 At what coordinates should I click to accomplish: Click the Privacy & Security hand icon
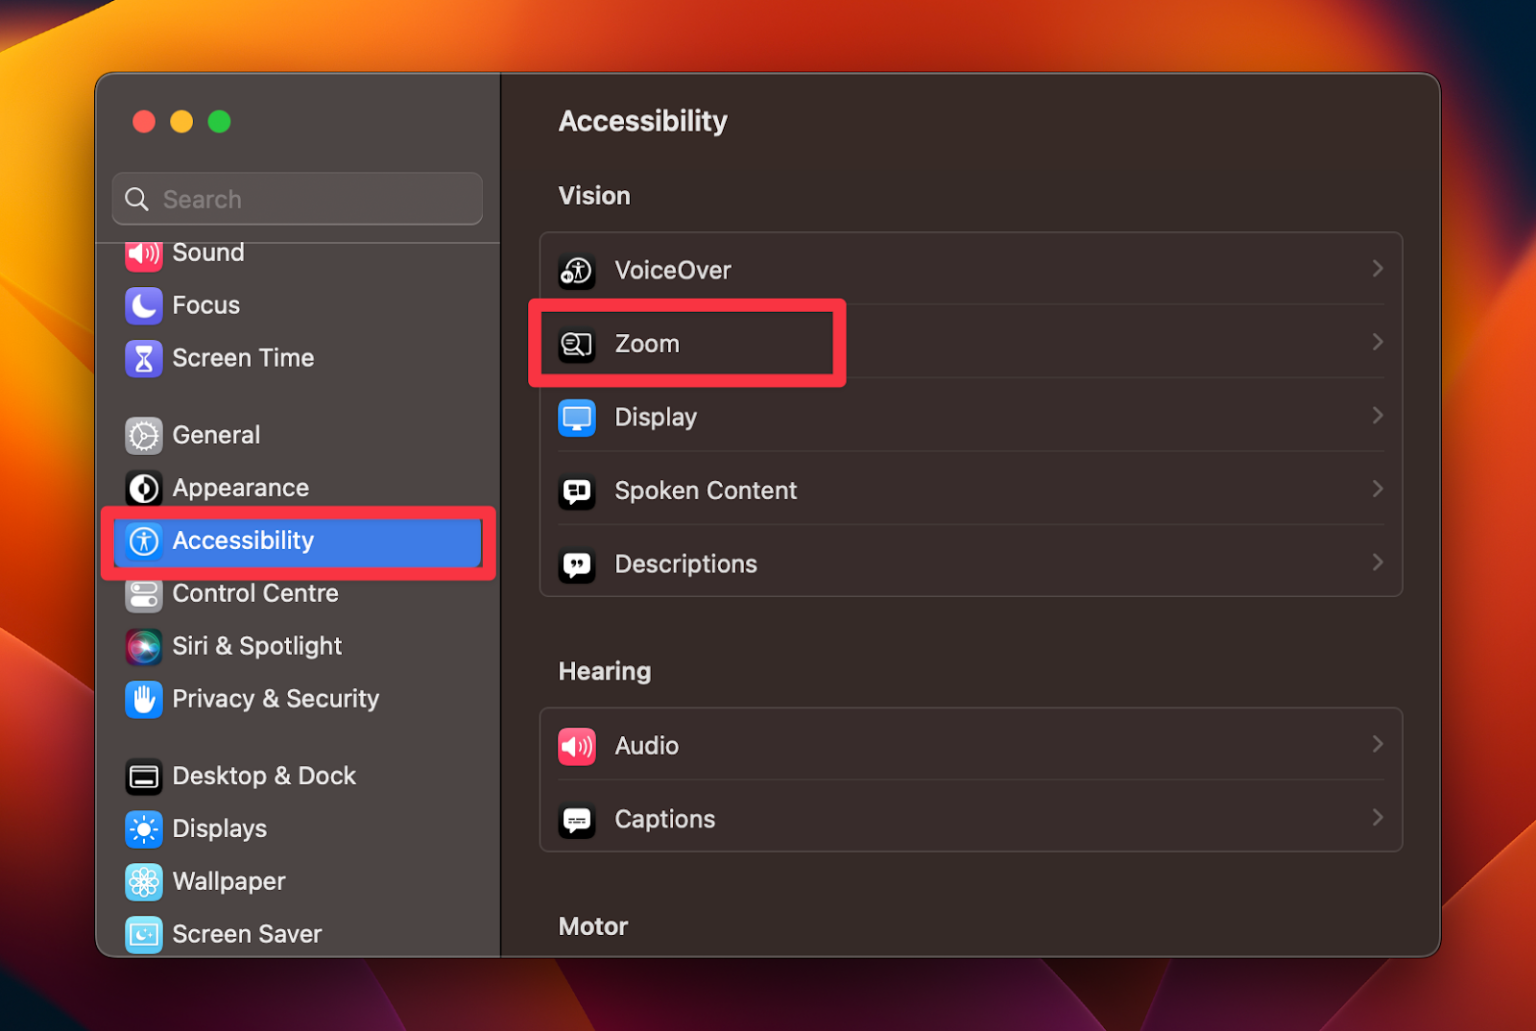coord(144,699)
